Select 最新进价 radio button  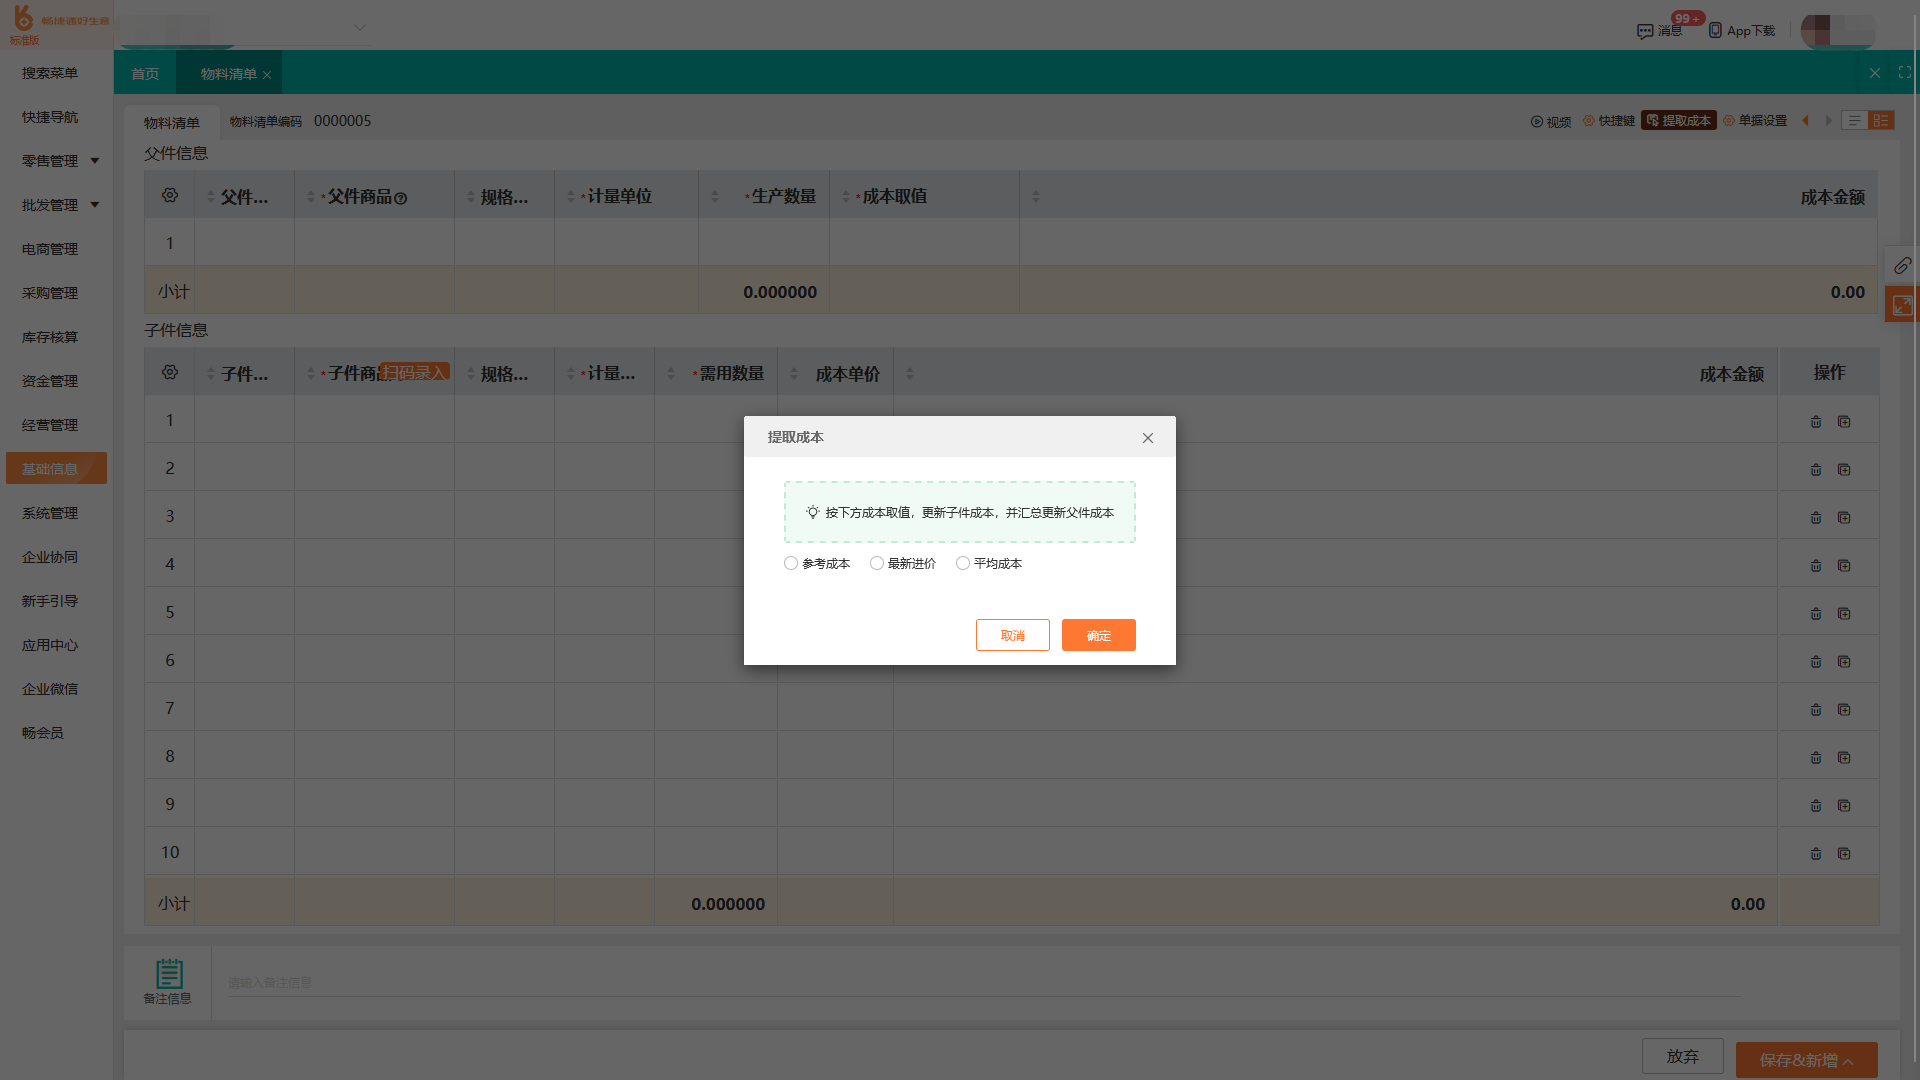tap(877, 563)
